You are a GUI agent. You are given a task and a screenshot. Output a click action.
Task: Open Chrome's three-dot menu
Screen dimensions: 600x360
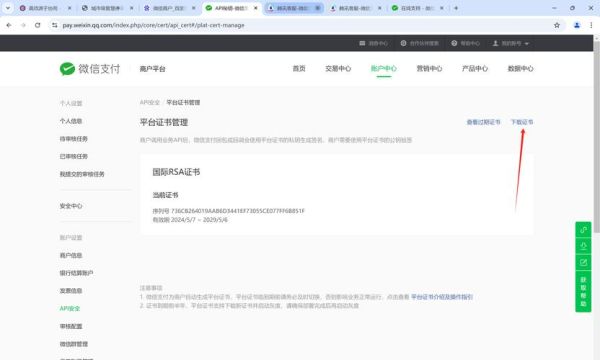click(x=591, y=25)
